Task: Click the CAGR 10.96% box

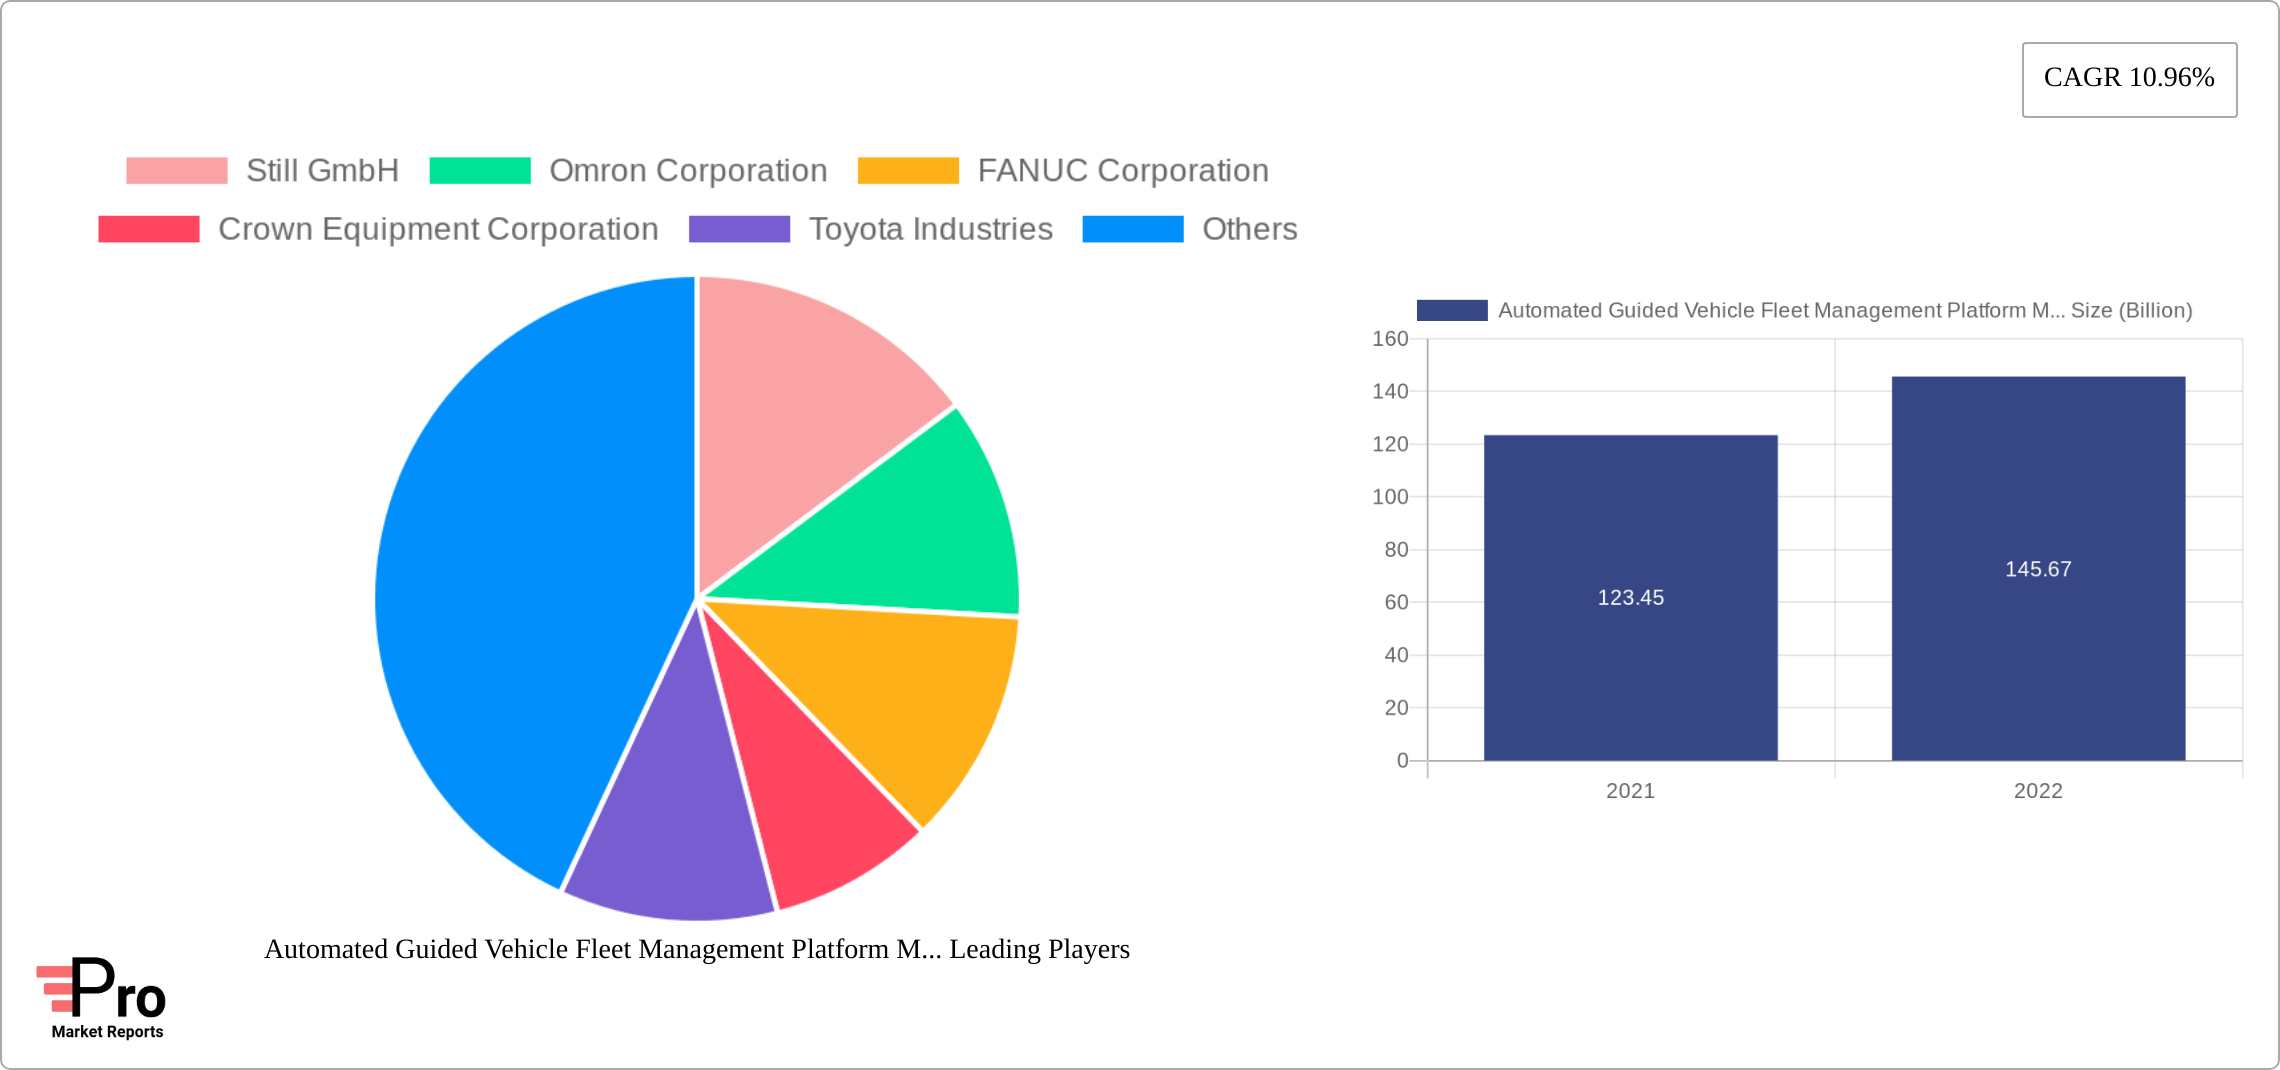Action: tap(2129, 77)
